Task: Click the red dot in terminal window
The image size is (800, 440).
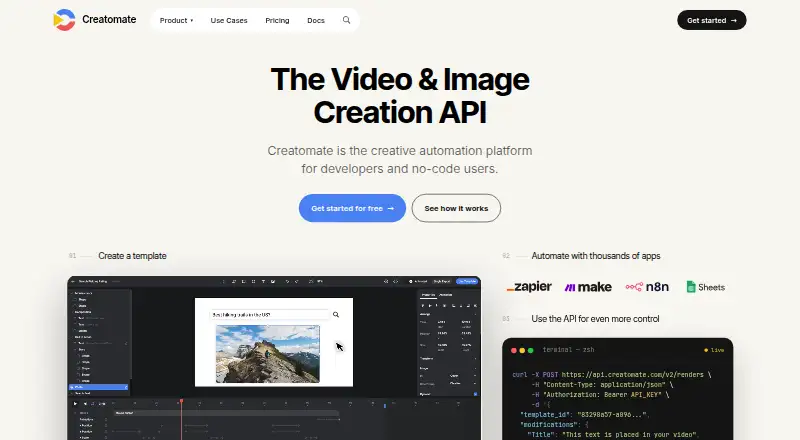Action: click(x=514, y=350)
